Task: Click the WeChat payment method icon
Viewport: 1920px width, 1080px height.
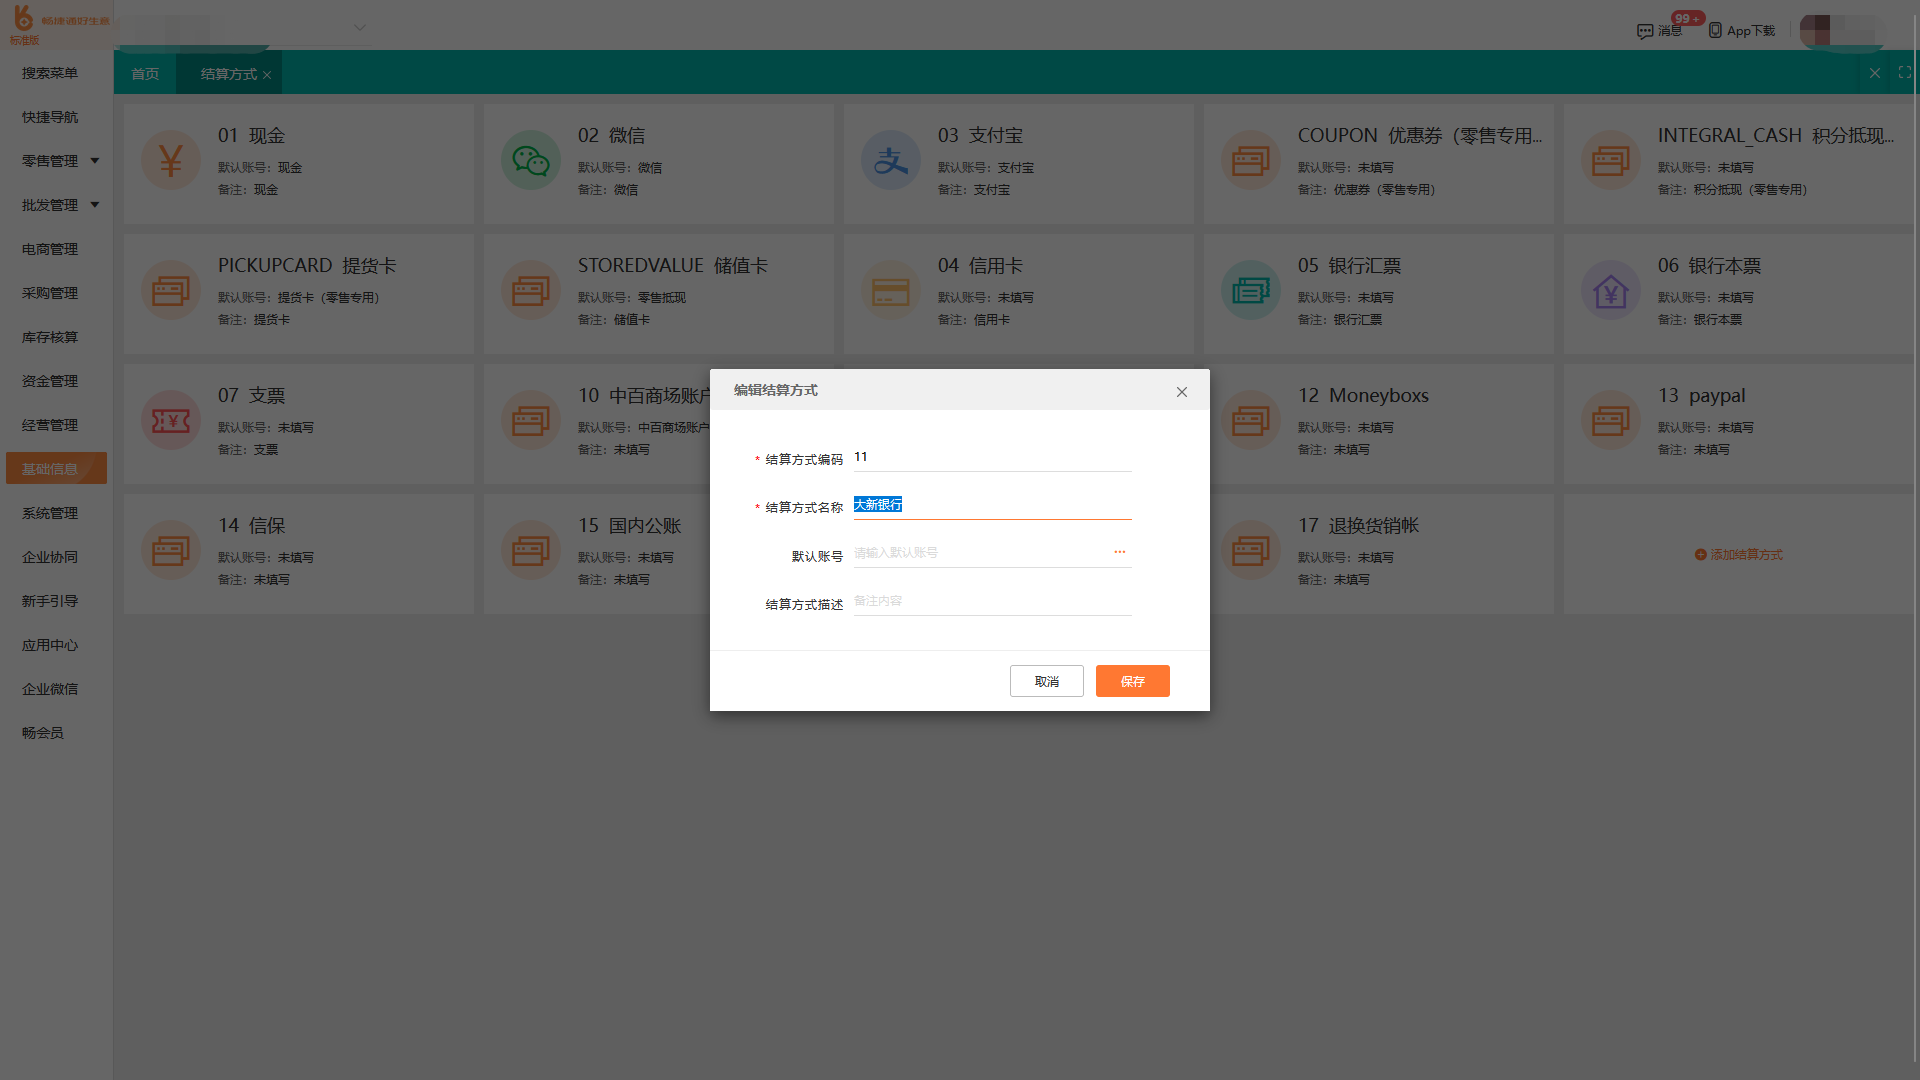Action: point(527,158)
